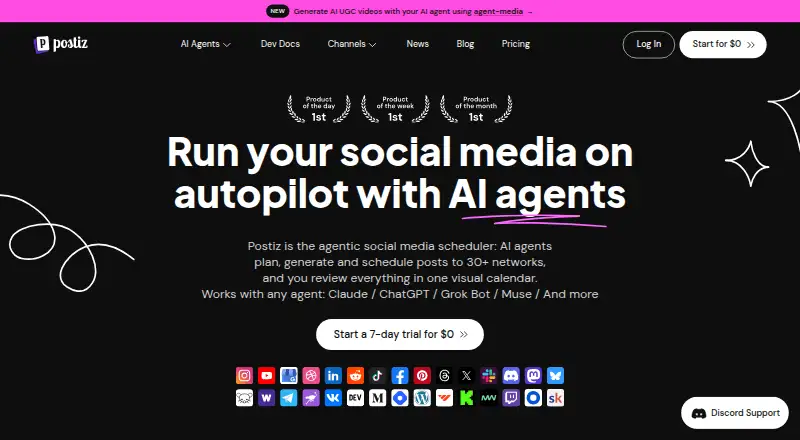Open the green Kick K icon

click(466, 398)
